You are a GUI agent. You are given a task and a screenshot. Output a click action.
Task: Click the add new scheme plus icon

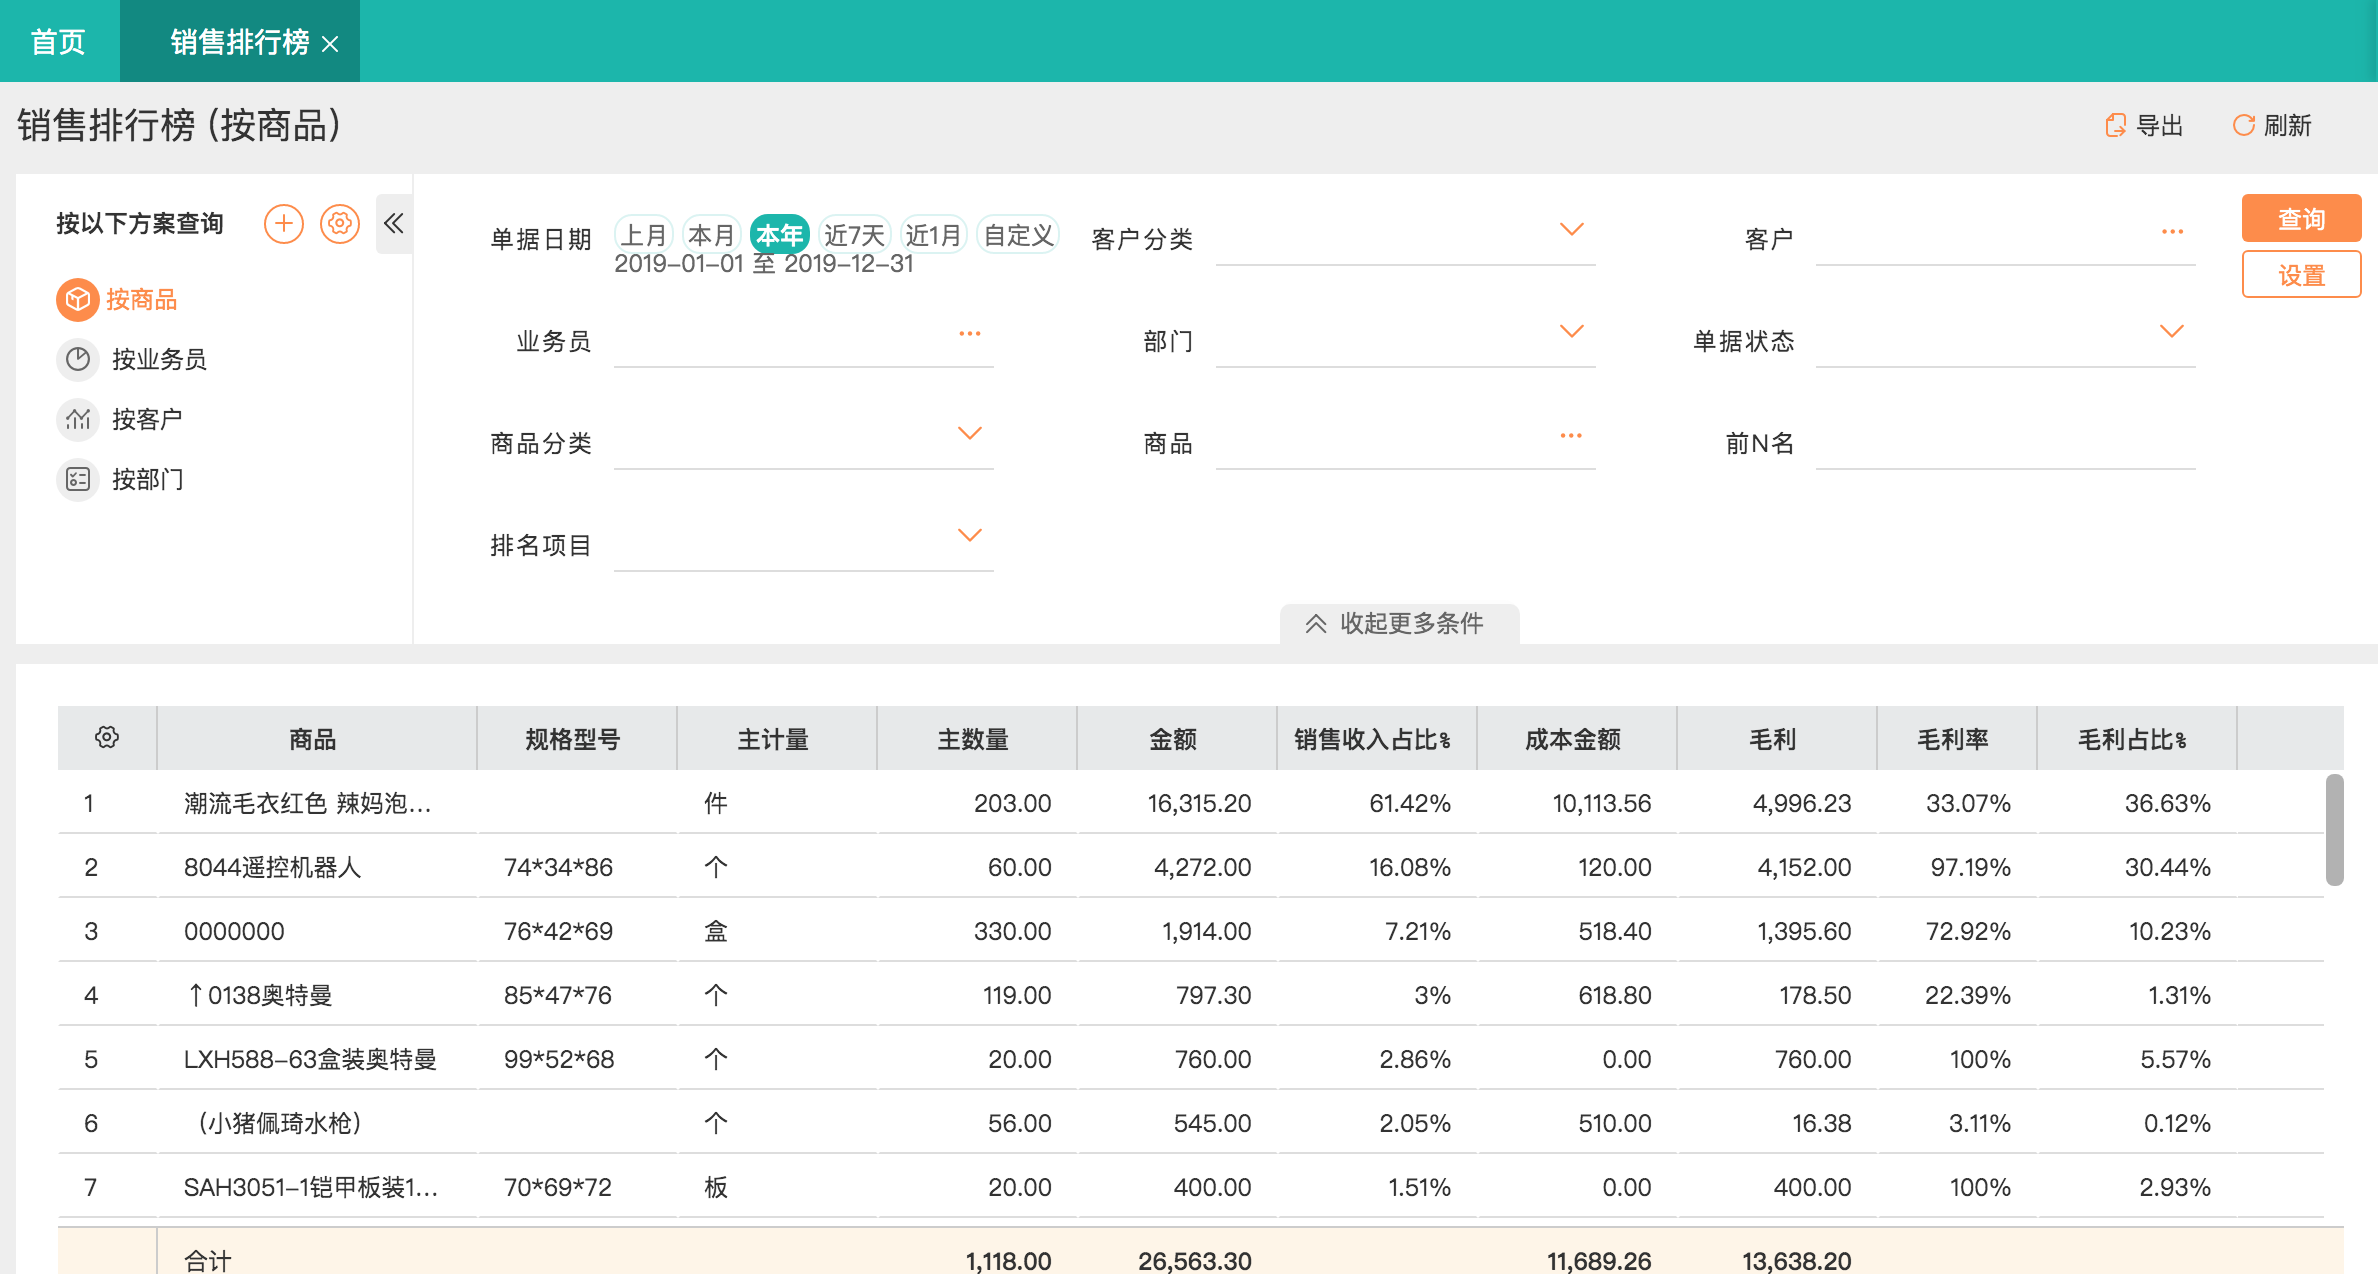pyautogui.click(x=283, y=222)
